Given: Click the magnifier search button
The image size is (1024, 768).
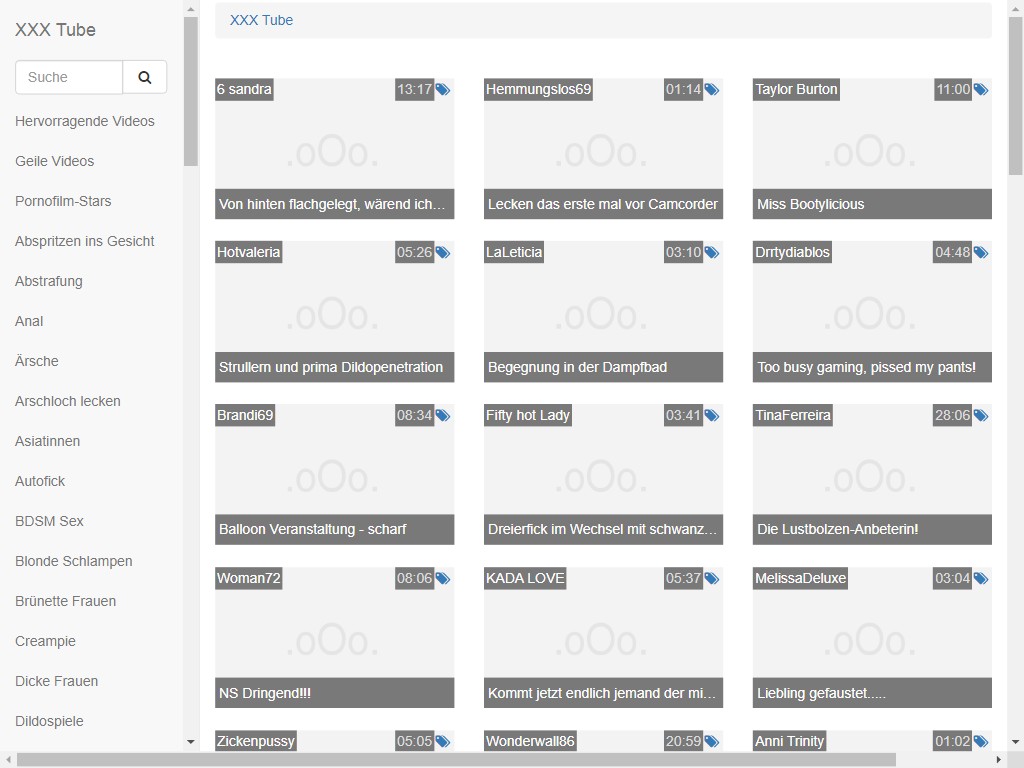Looking at the screenshot, I should [145, 77].
